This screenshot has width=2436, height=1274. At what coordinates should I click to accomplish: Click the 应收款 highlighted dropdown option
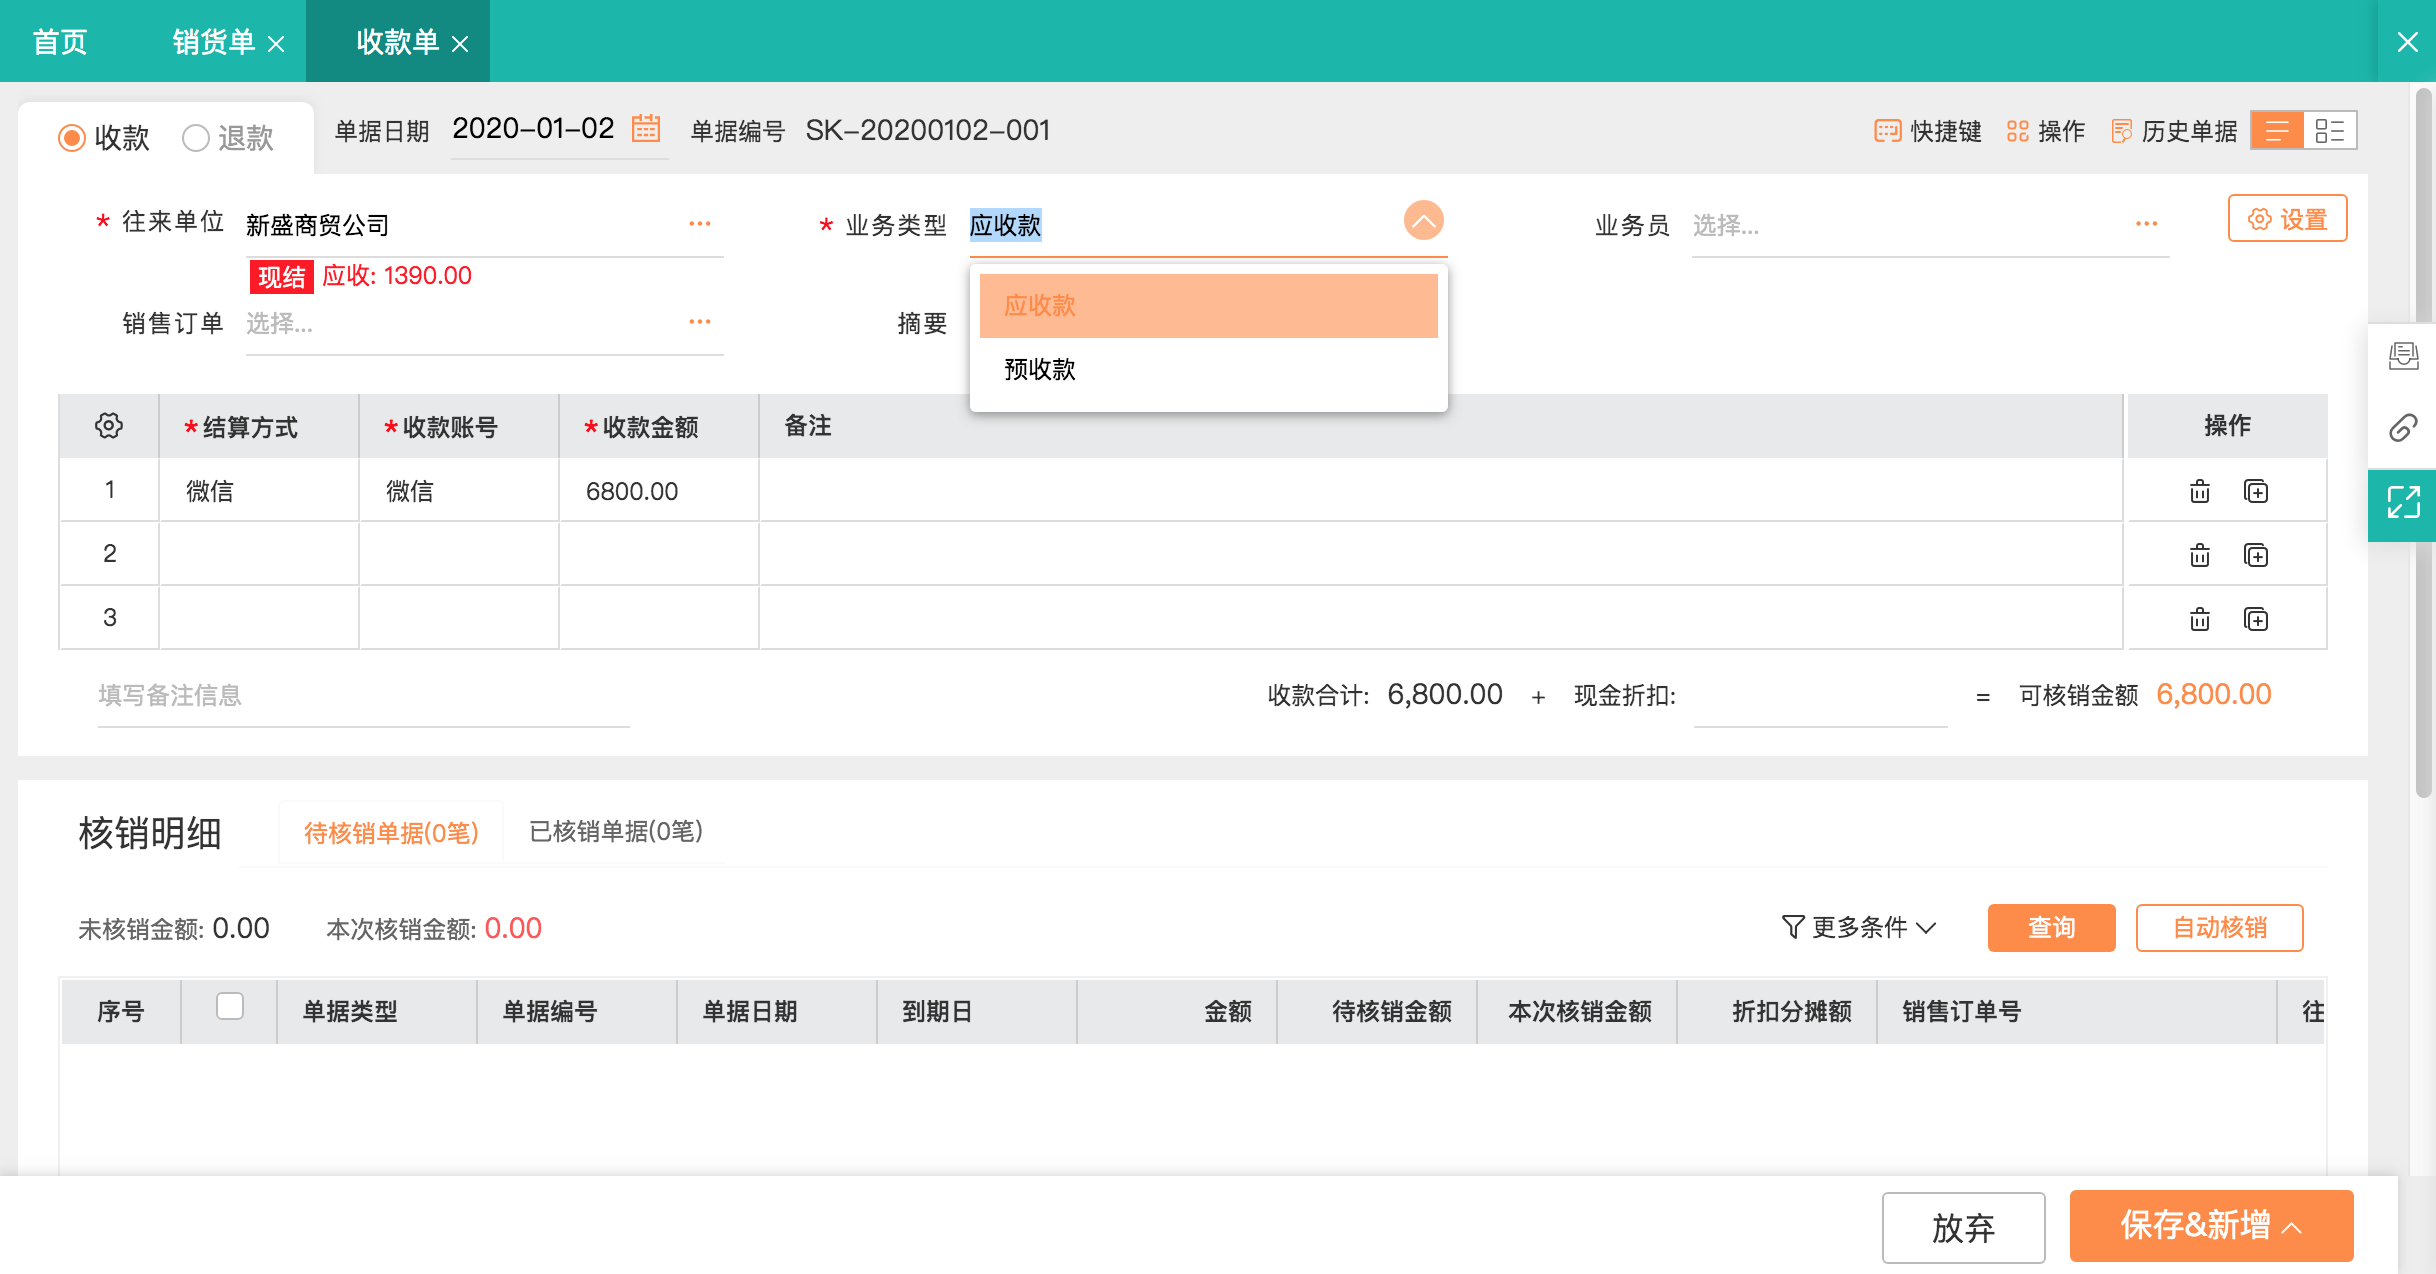tap(1208, 306)
